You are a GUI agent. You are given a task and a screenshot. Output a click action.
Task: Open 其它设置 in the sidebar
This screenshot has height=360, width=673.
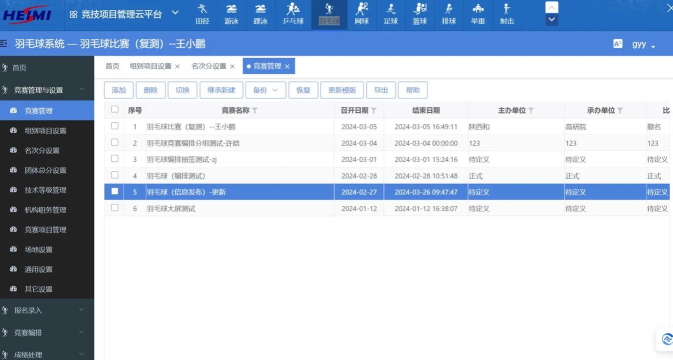point(47,289)
